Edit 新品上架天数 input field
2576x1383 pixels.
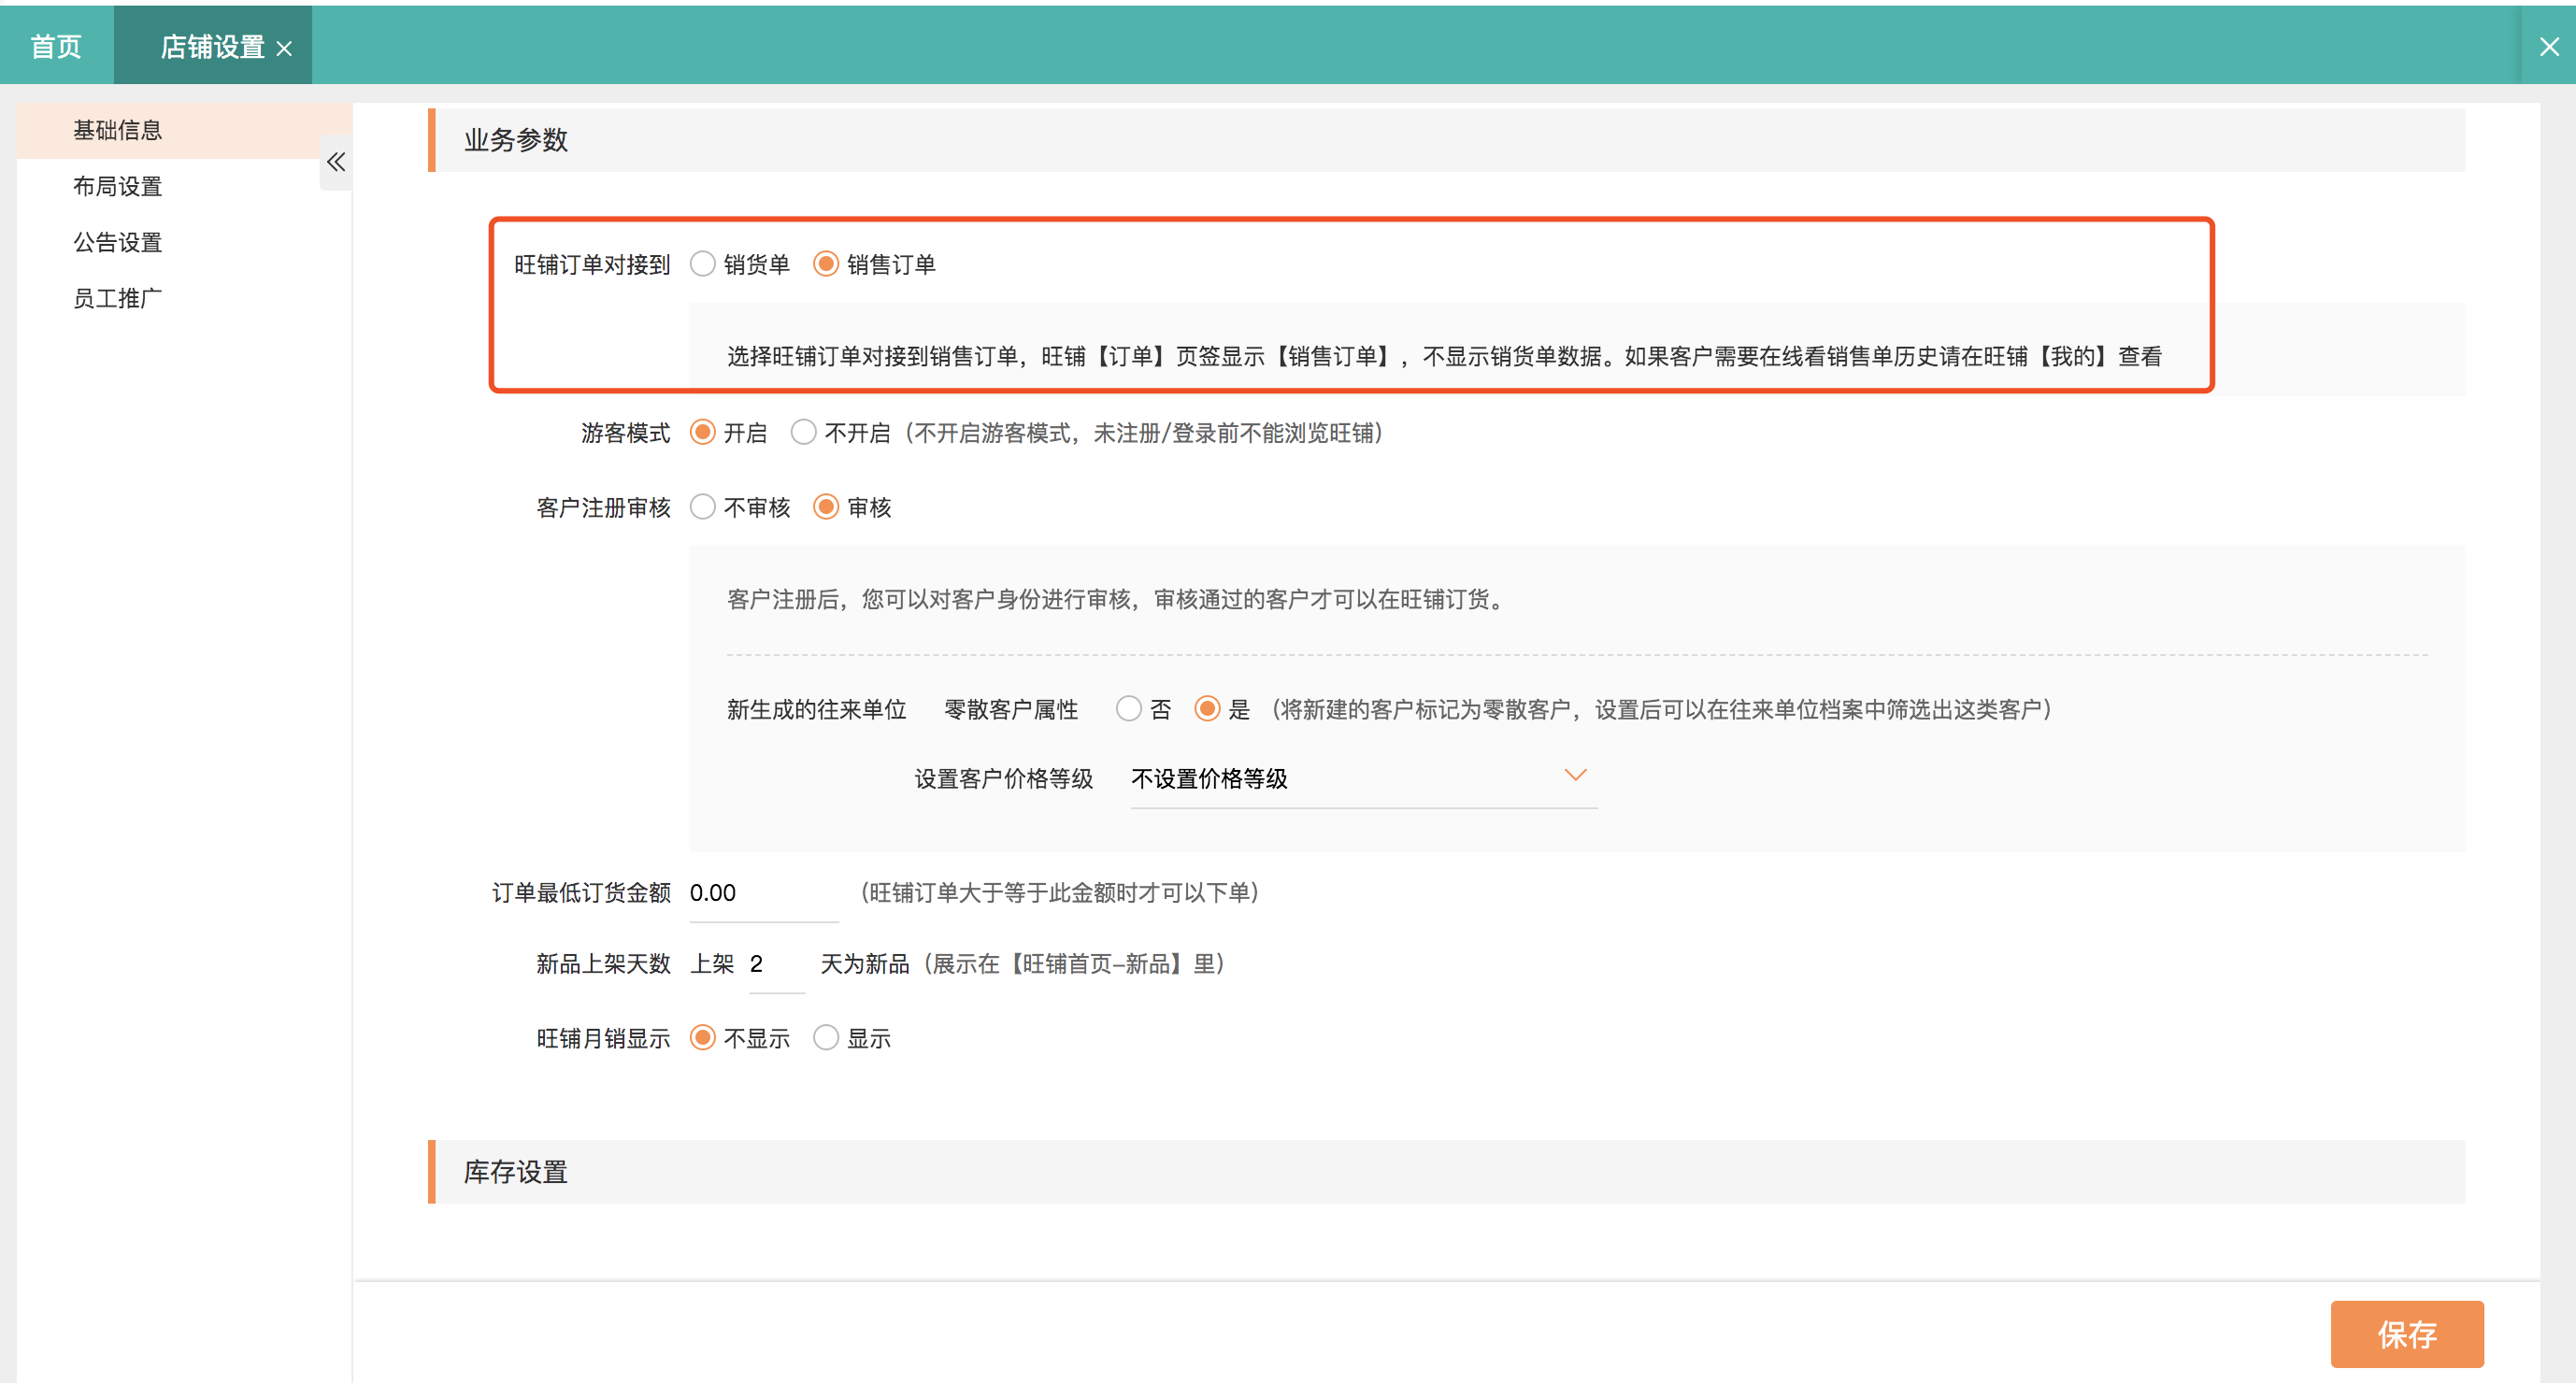pyautogui.click(x=766, y=965)
